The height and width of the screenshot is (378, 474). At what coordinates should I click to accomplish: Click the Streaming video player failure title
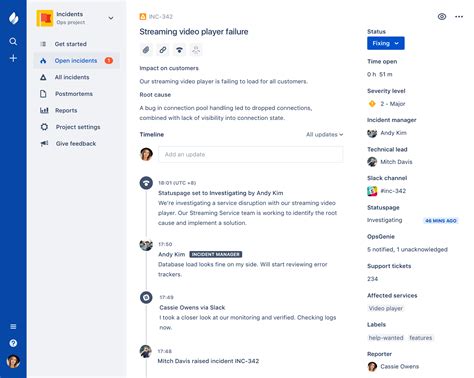(x=194, y=32)
